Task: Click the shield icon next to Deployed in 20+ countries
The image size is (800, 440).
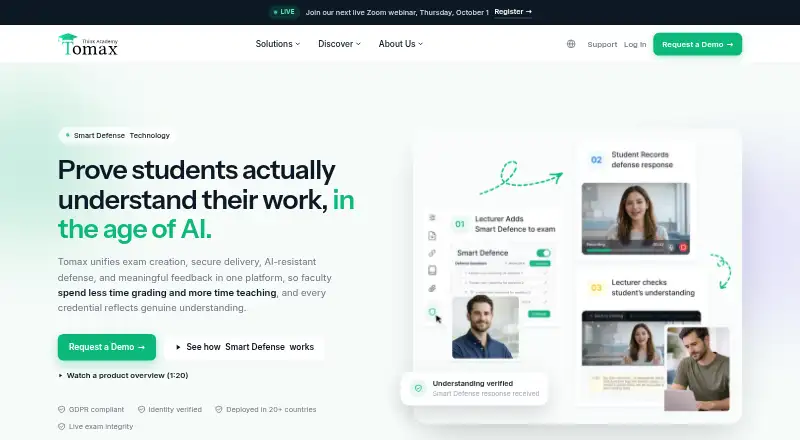Action: (x=219, y=409)
